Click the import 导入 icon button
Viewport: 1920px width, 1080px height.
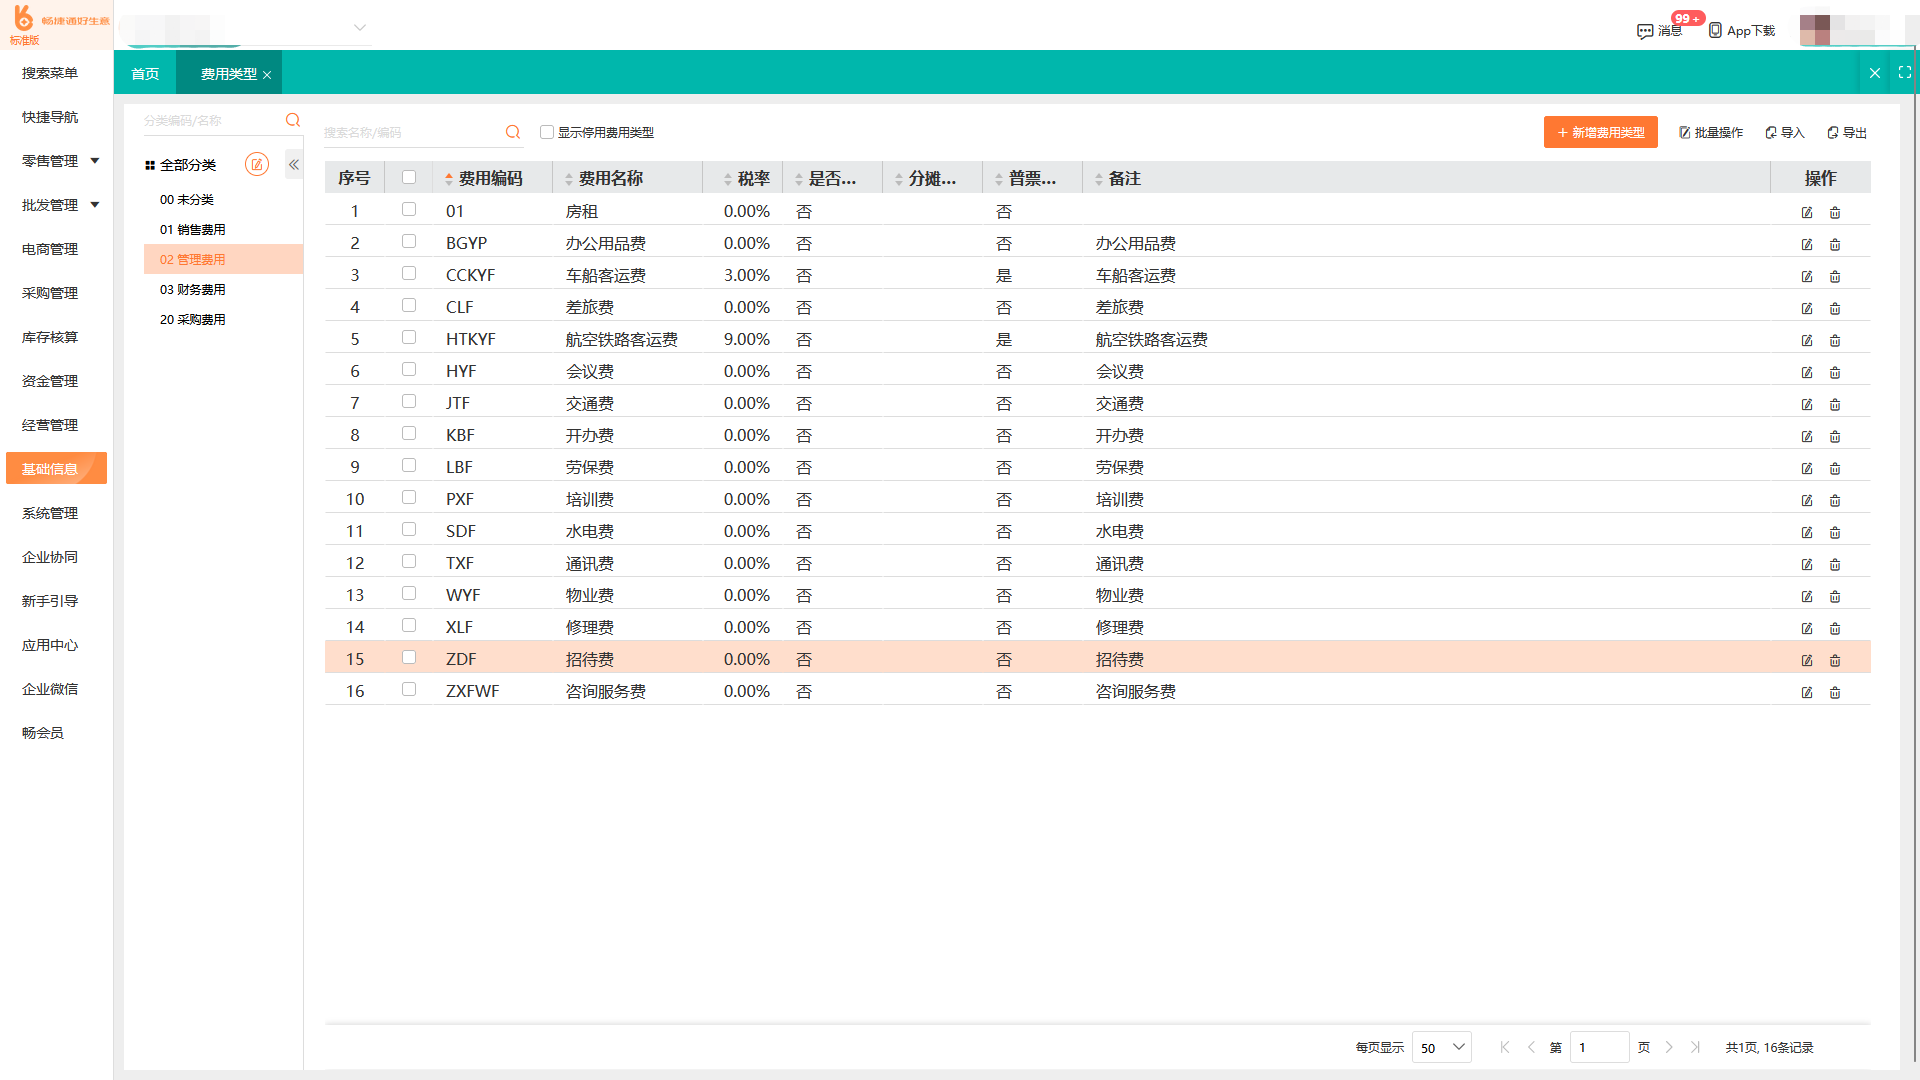pyautogui.click(x=1787, y=131)
